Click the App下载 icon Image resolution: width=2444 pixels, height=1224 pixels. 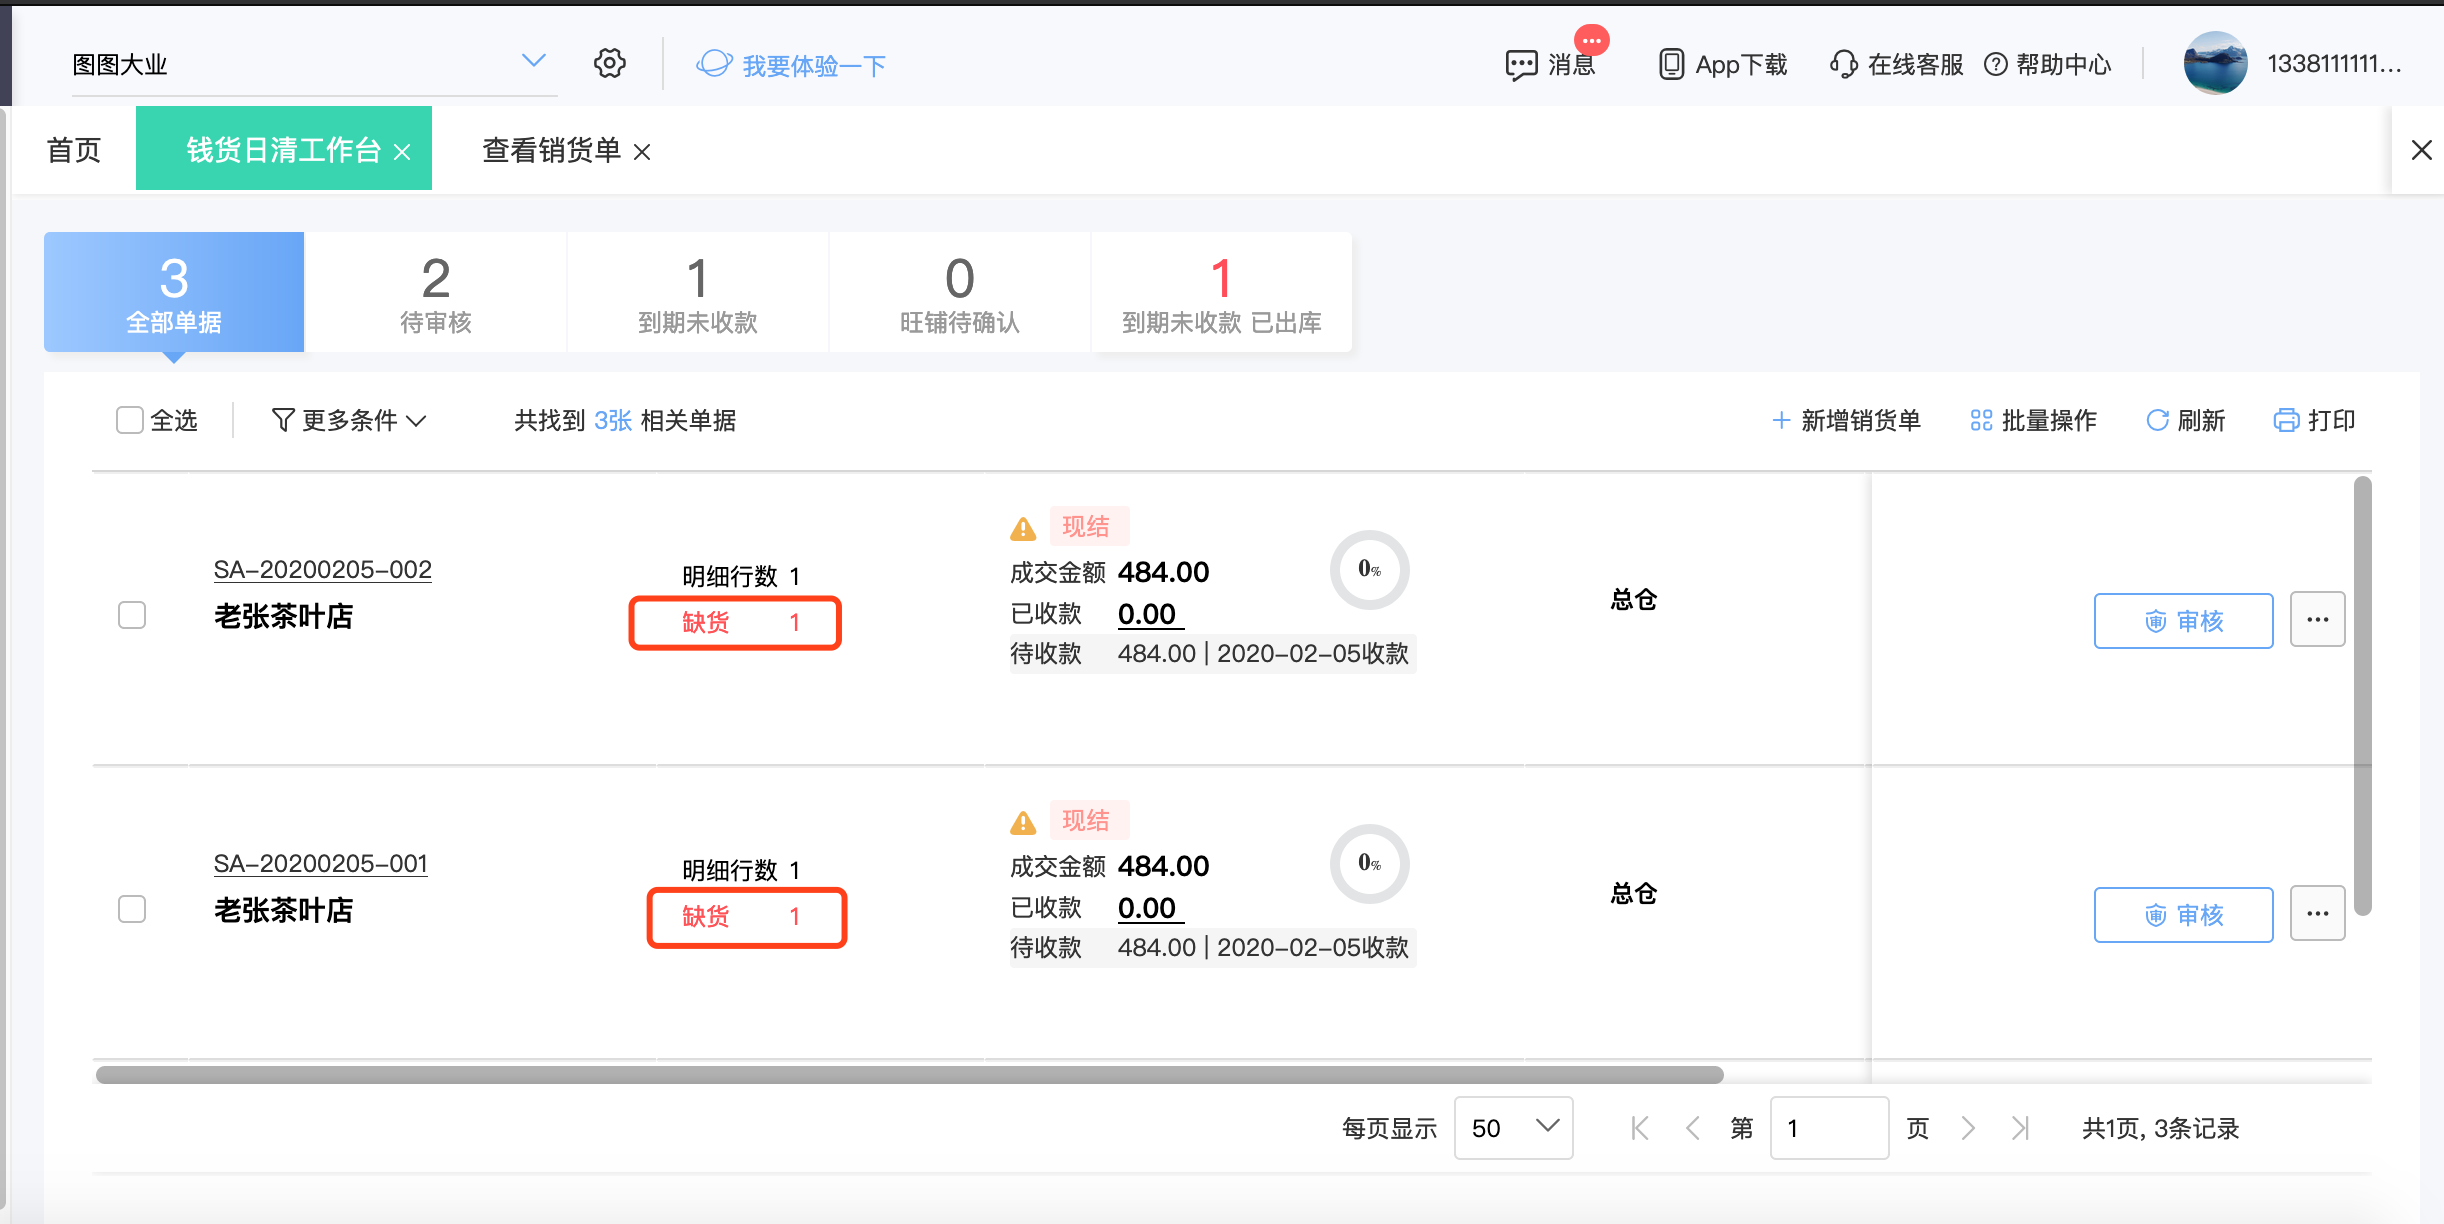(x=1667, y=62)
